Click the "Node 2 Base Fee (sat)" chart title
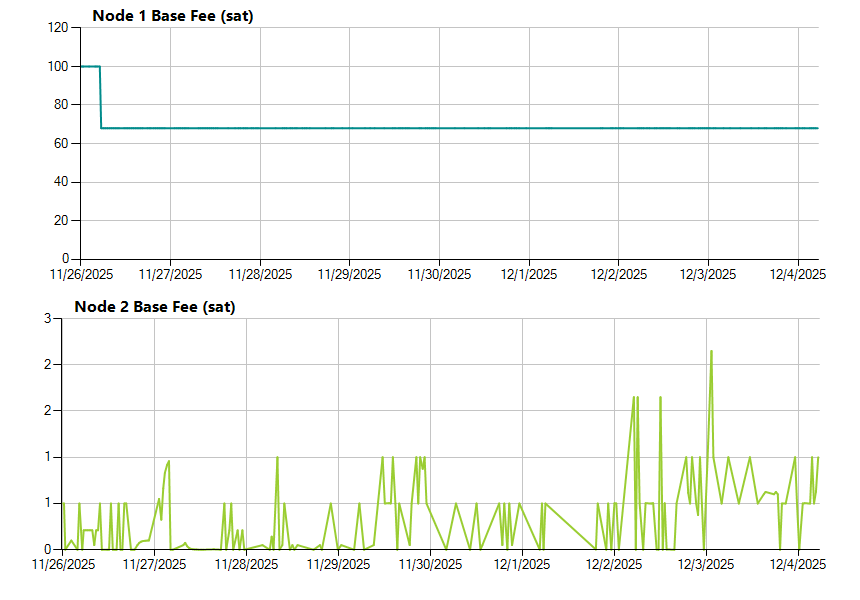The image size is (860, 600). point(155,307)
